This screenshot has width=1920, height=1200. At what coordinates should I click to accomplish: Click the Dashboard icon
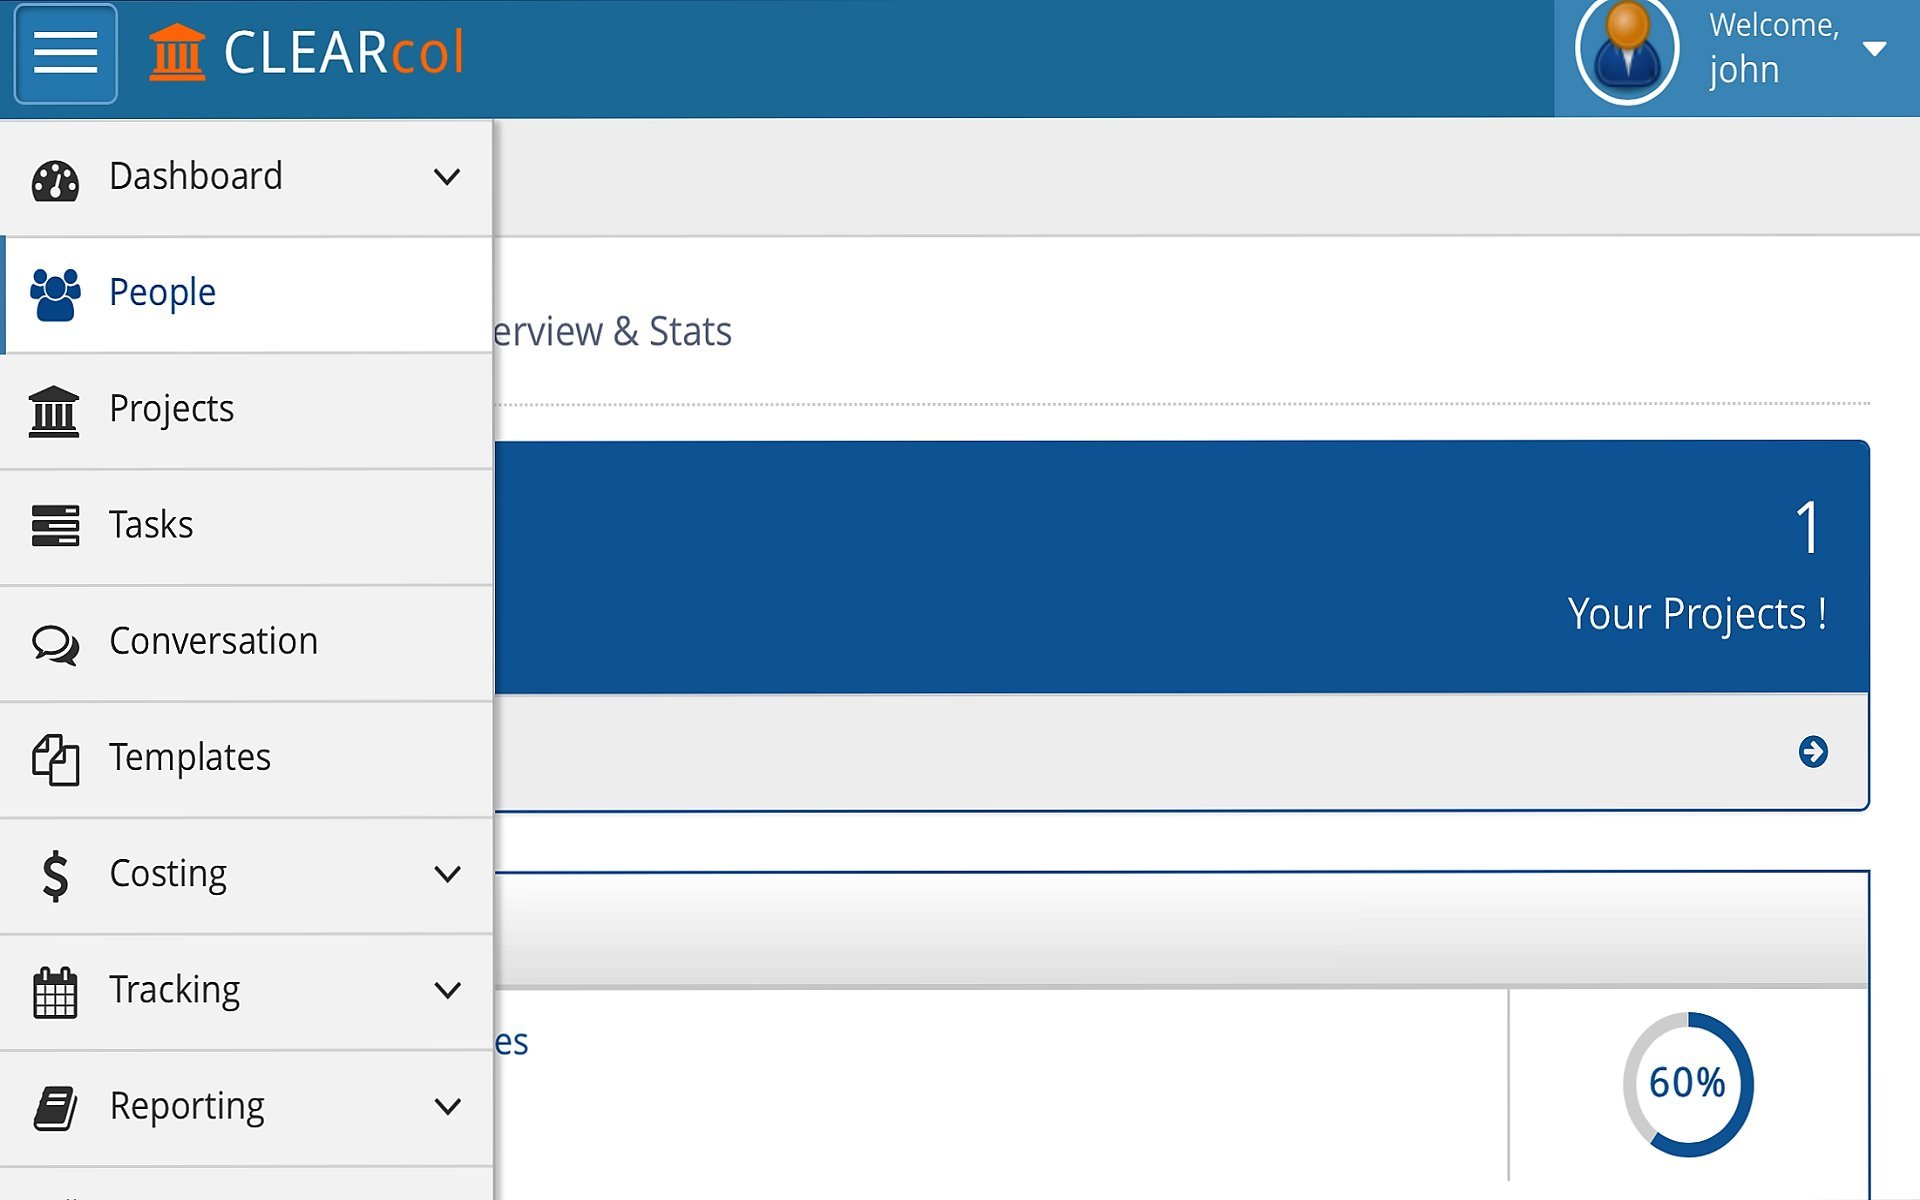coord(55,177)
